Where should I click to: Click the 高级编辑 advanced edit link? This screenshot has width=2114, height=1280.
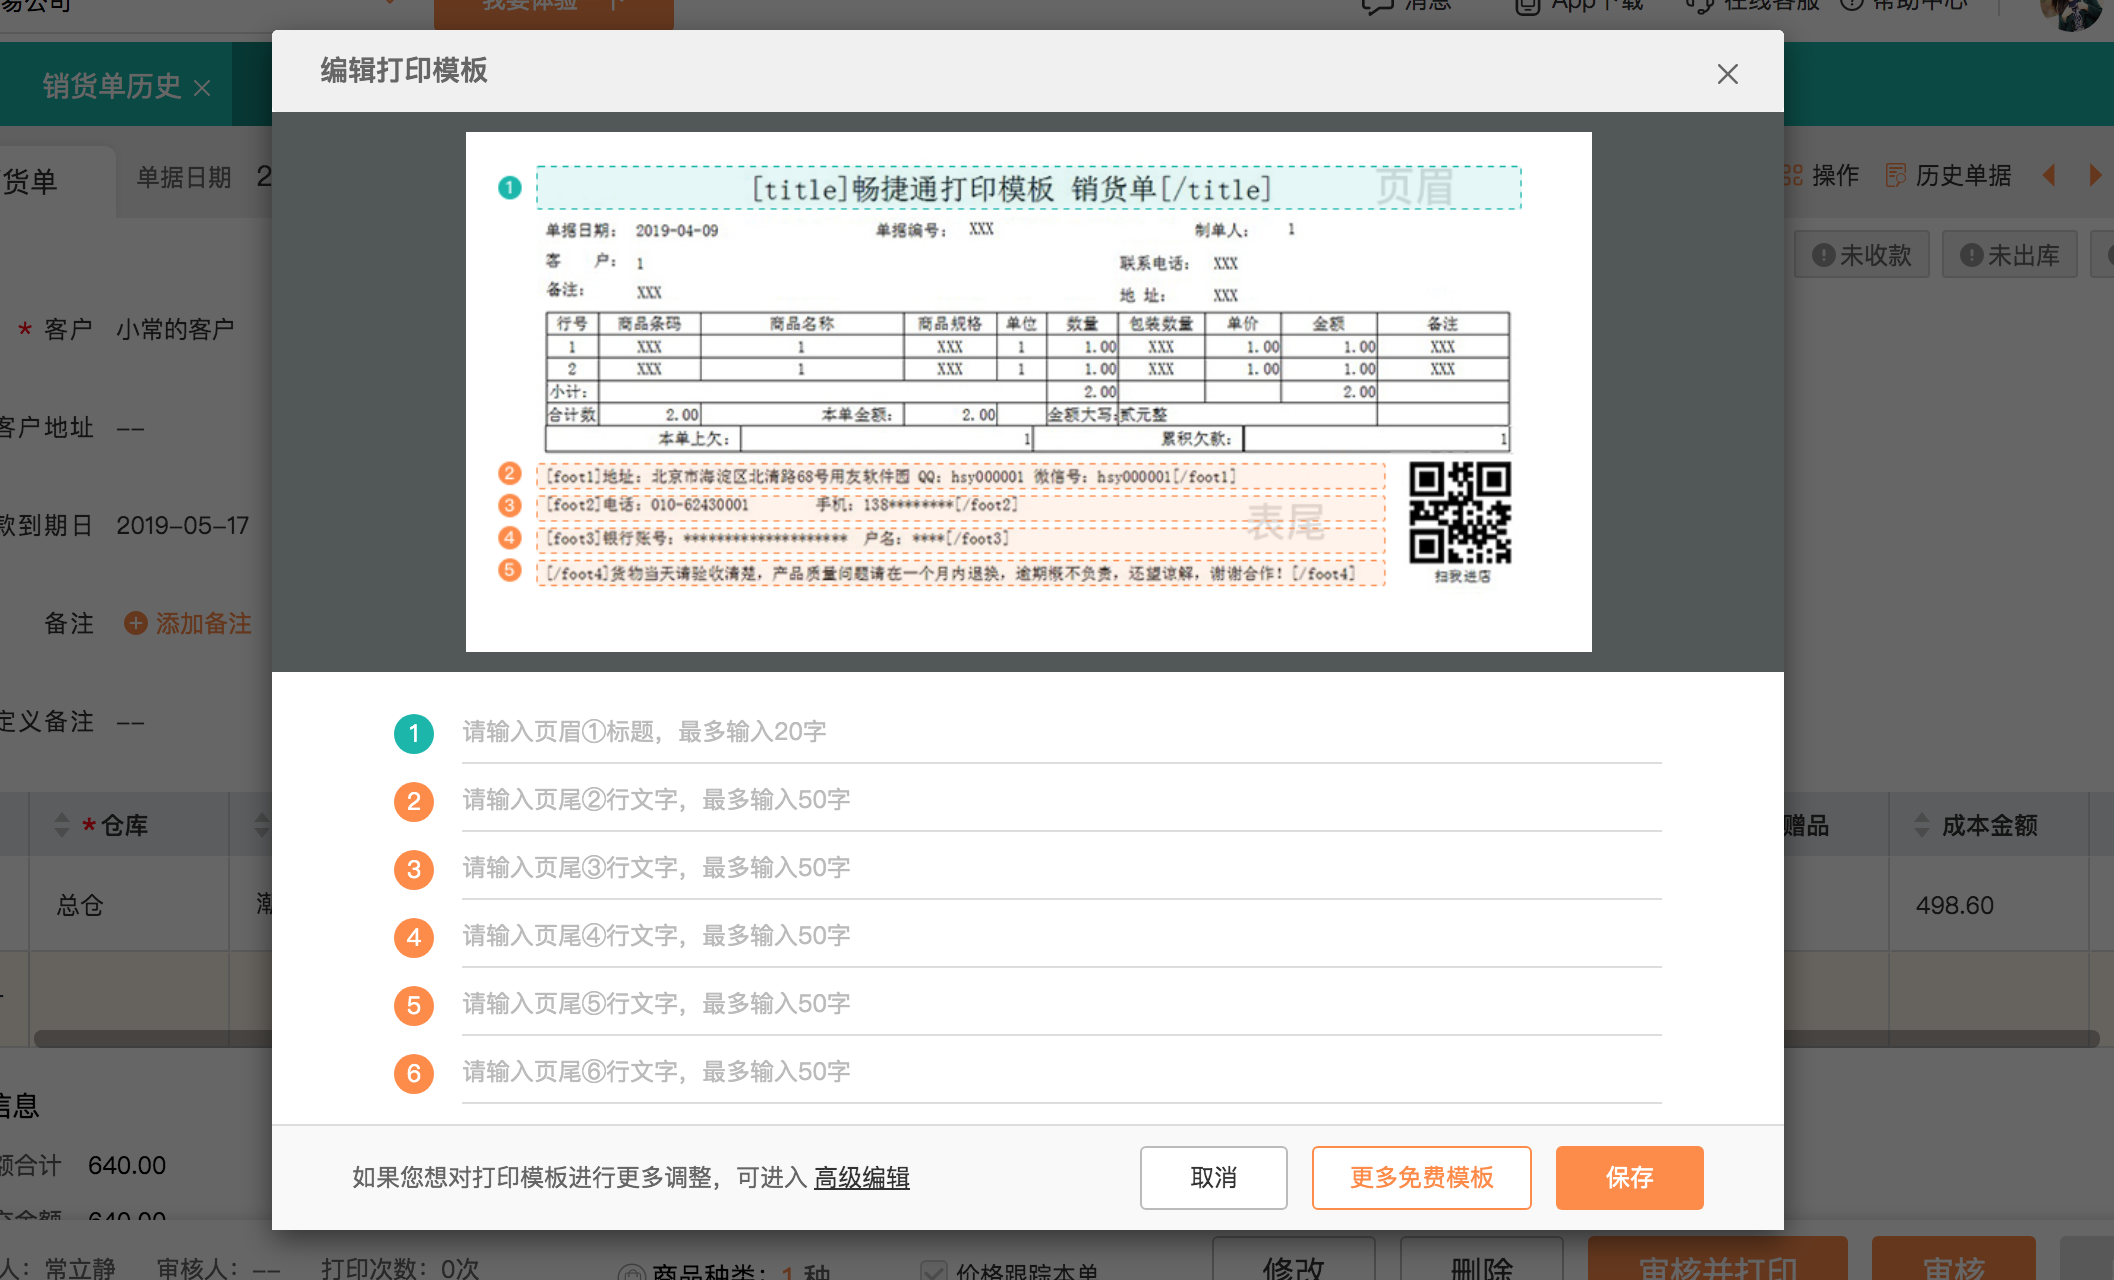[862, 1176]
